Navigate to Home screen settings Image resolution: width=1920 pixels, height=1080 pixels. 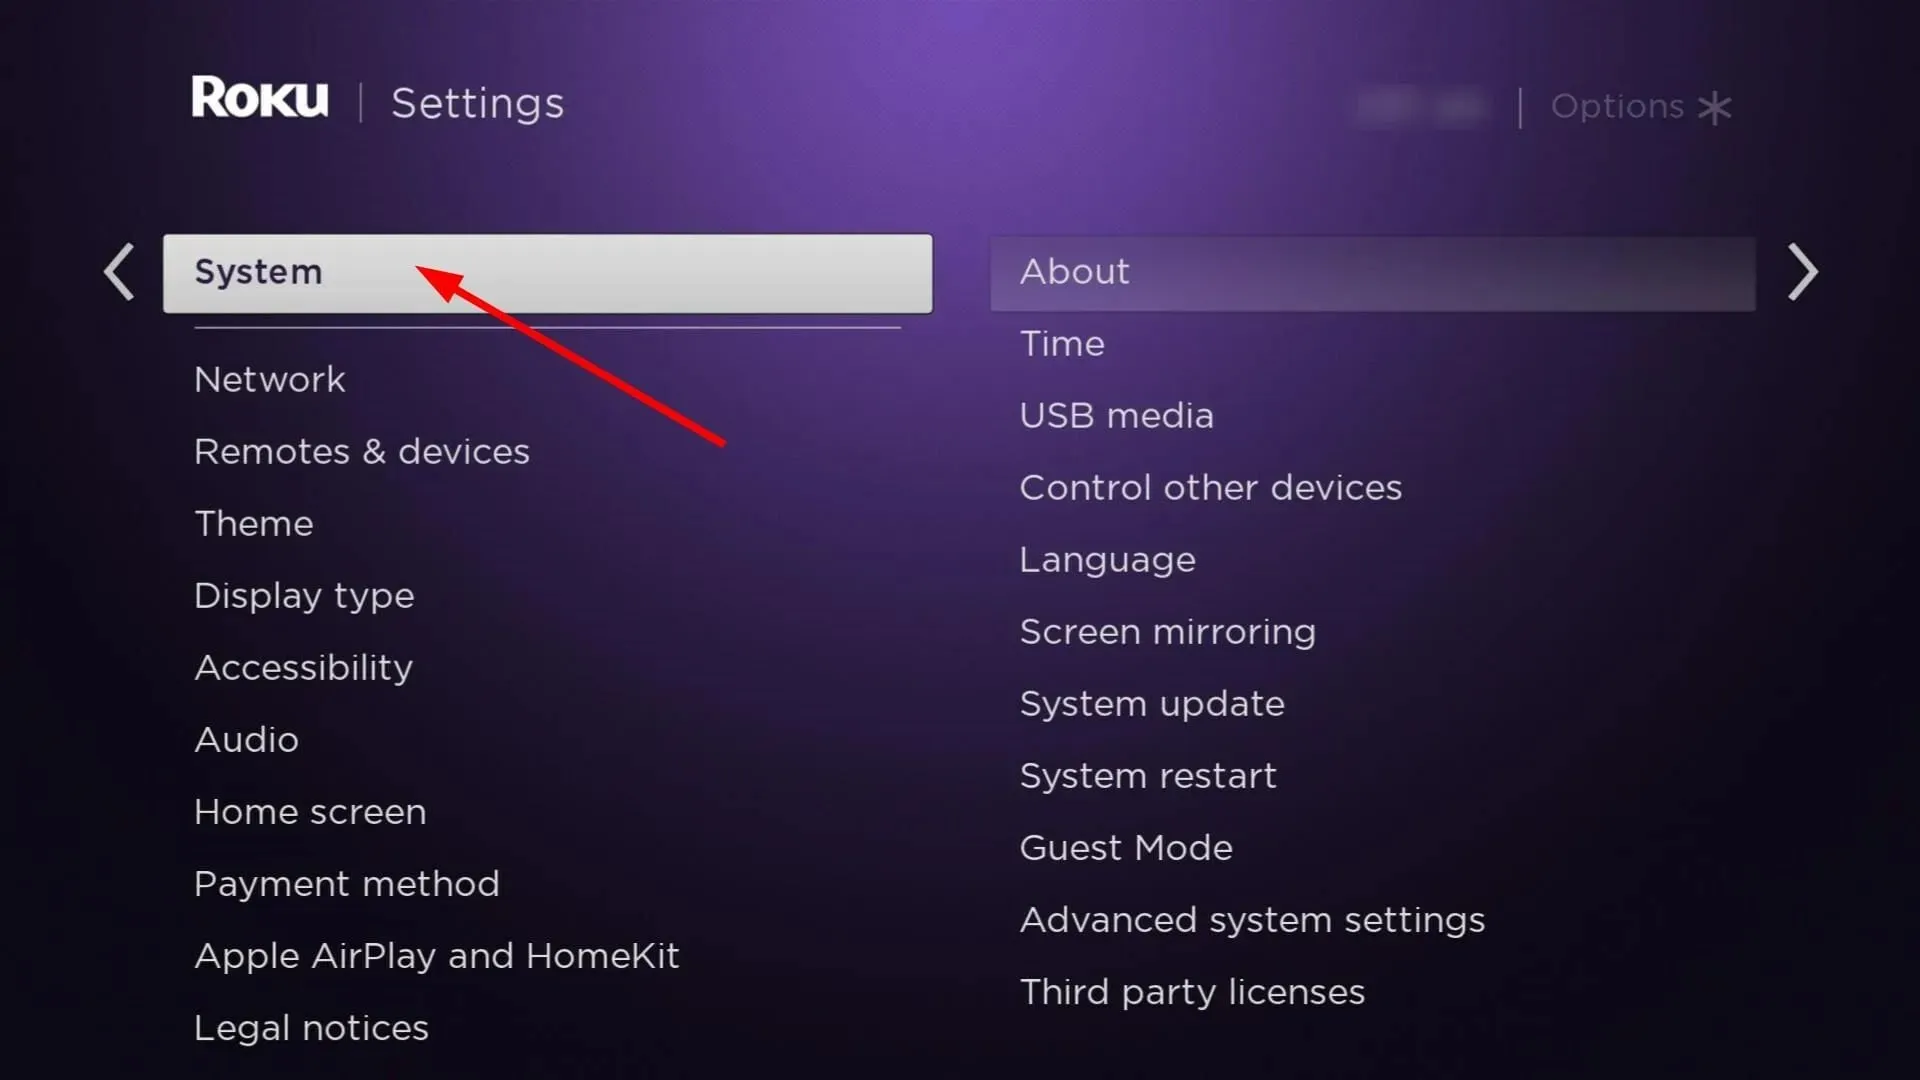310,810
